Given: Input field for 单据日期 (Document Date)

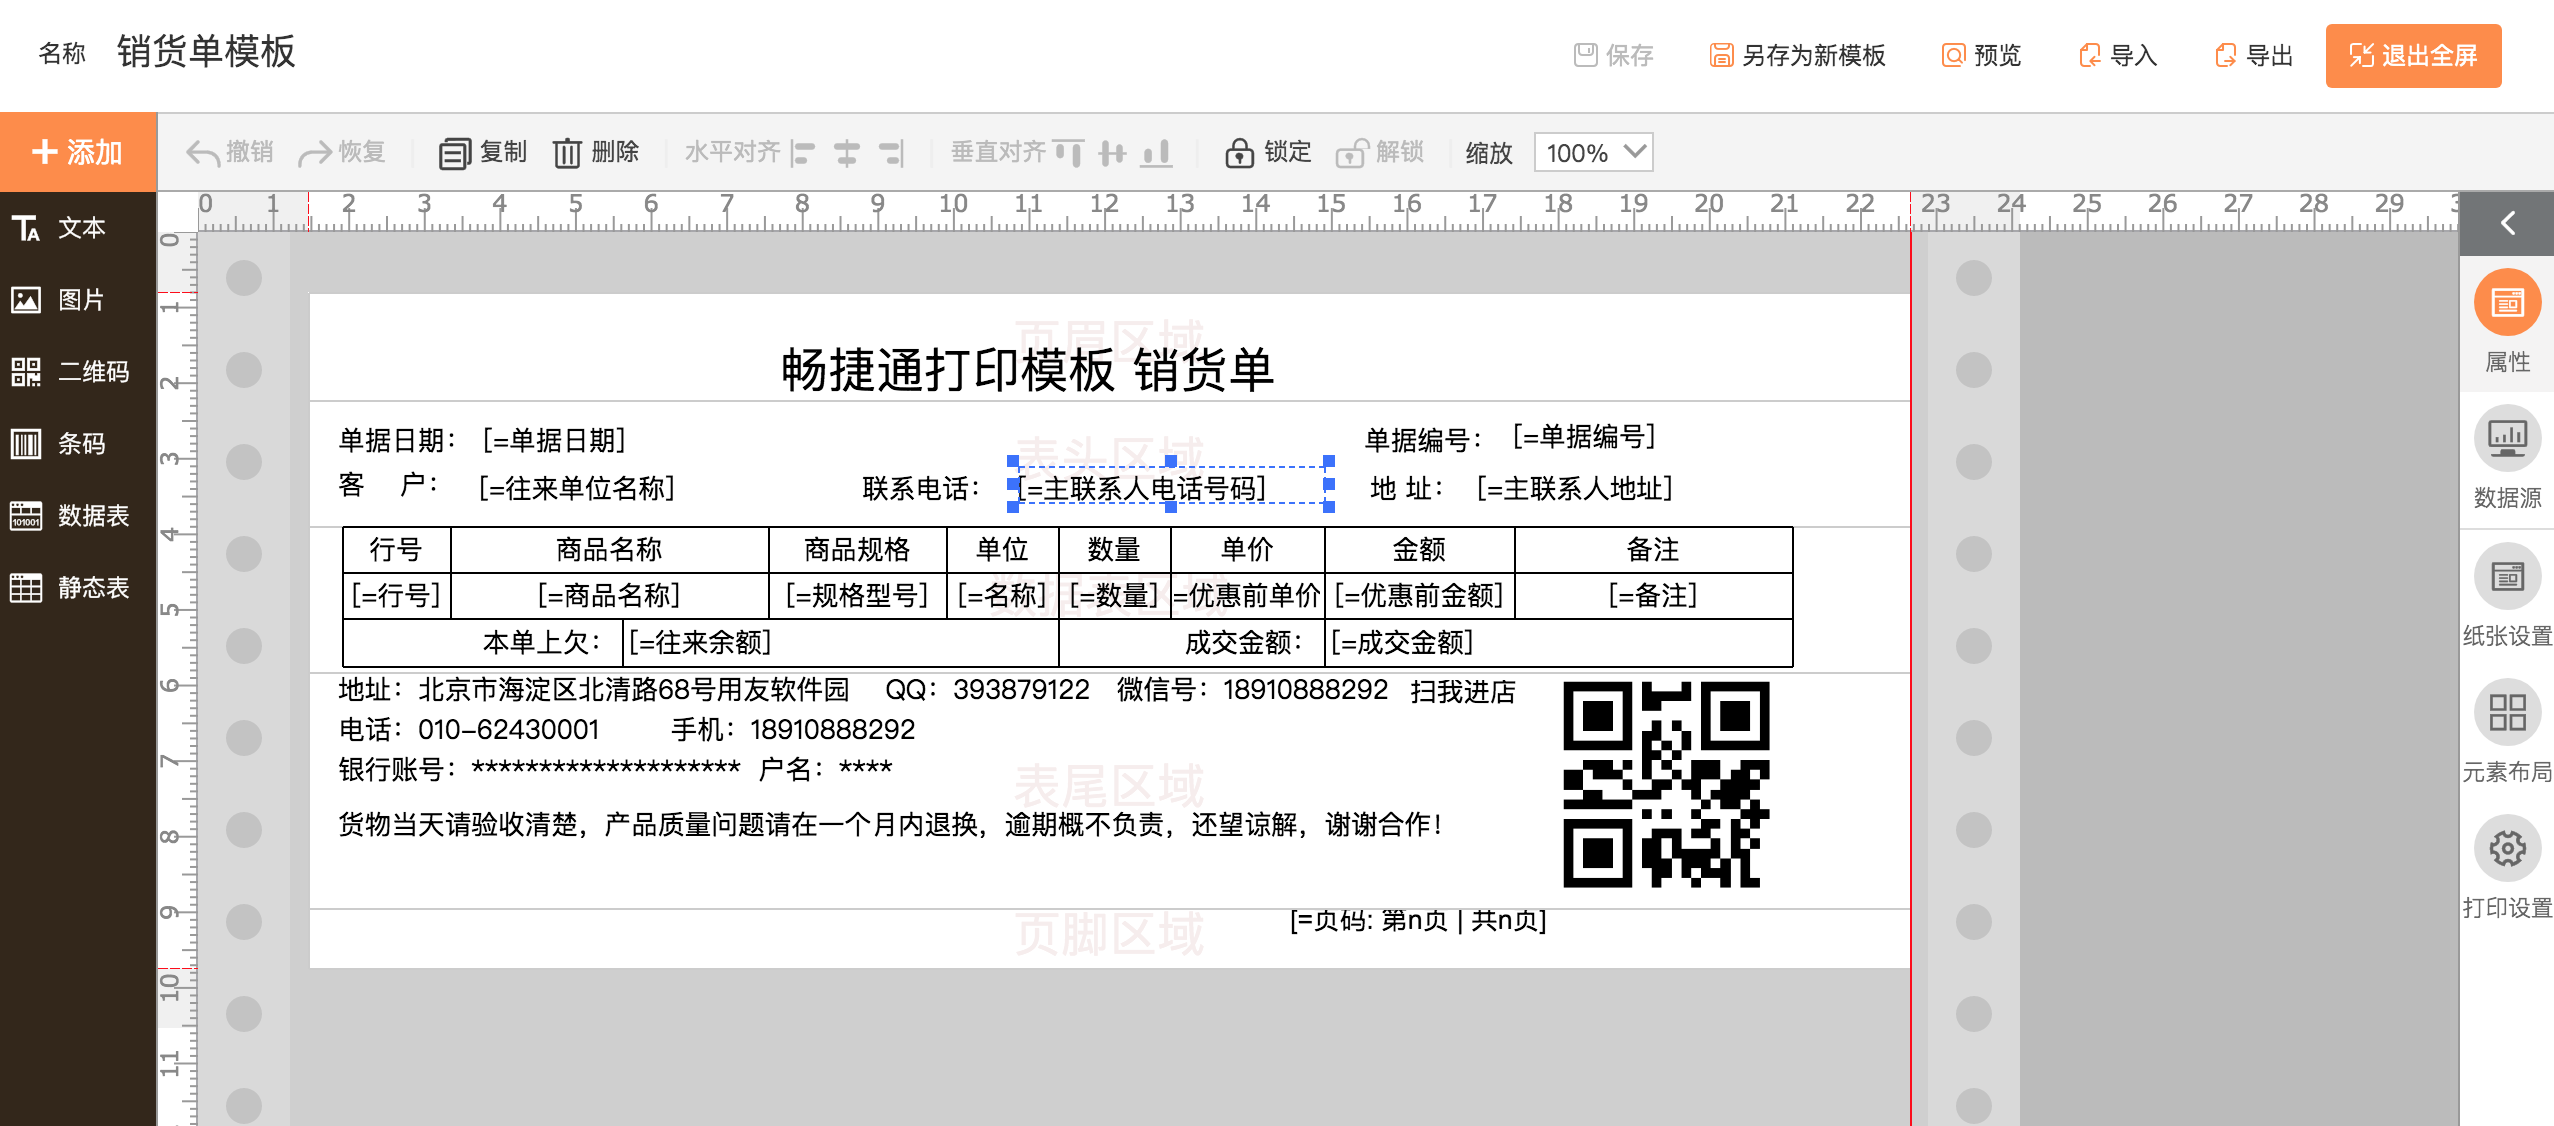Looking at the screenshot, I should (x=554, y=440).
